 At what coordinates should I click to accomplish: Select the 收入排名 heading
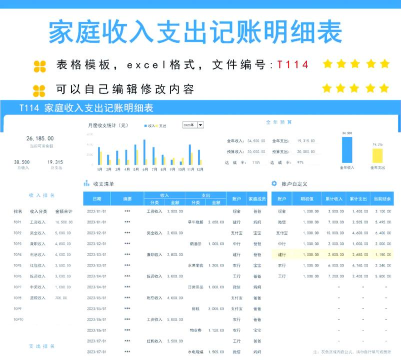pos(42,195)
